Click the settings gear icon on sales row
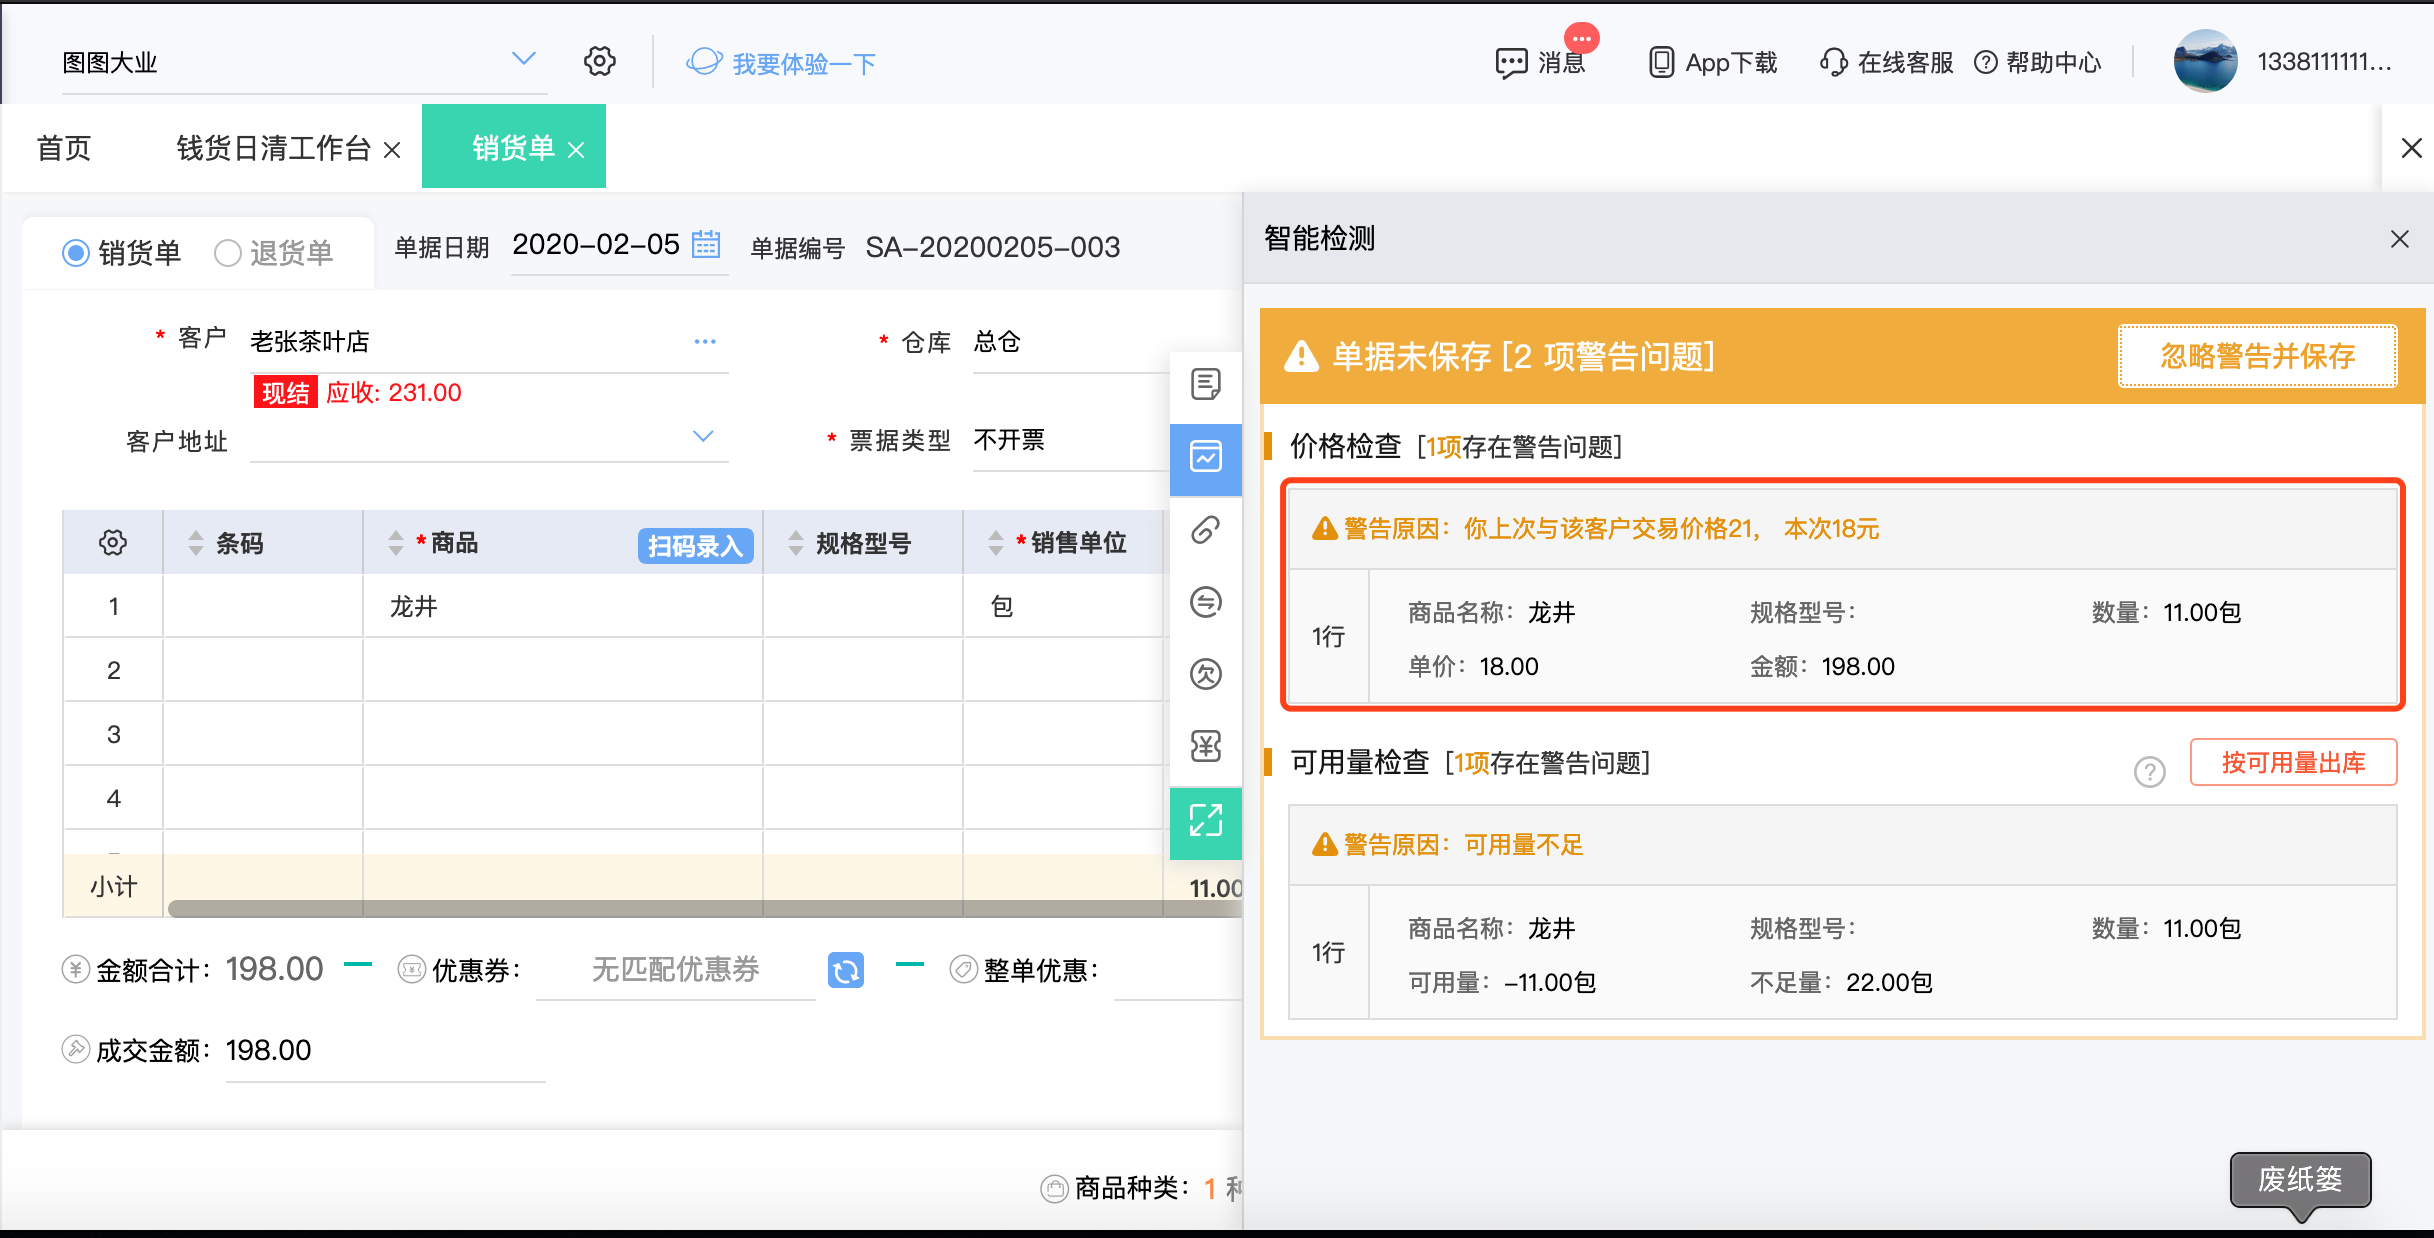 (x=114, y=542)
